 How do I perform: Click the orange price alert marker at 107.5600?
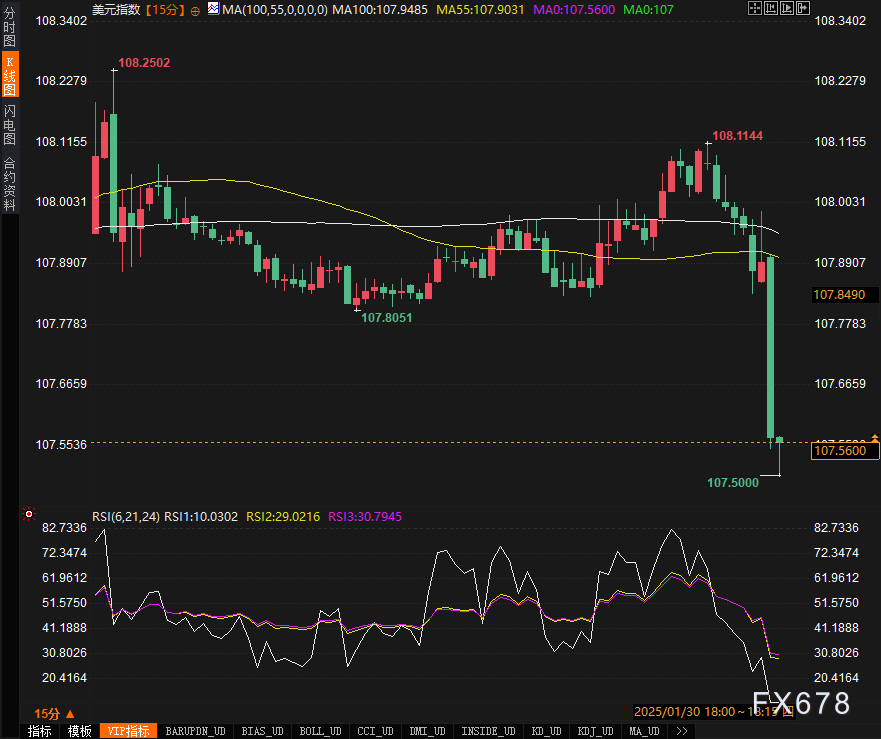click(x=875, y=438)
